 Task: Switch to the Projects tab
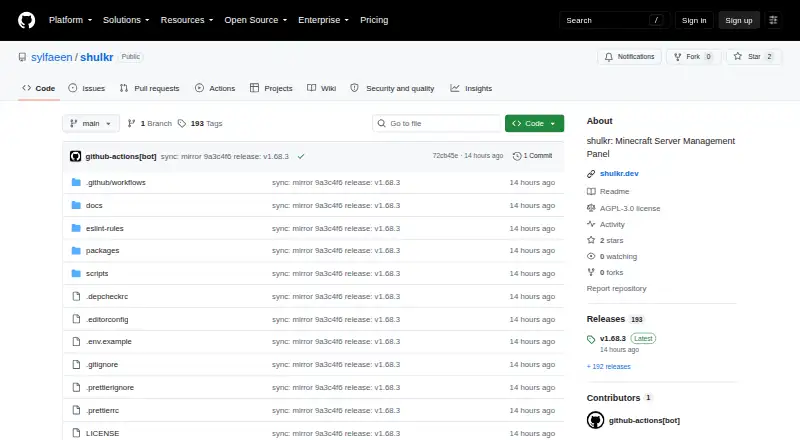271,88
